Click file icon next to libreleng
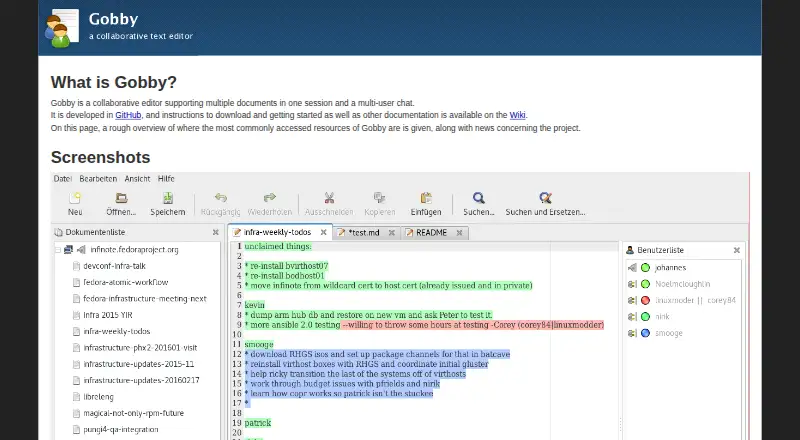This screenshot has height=440, width=800. [76, 397]
